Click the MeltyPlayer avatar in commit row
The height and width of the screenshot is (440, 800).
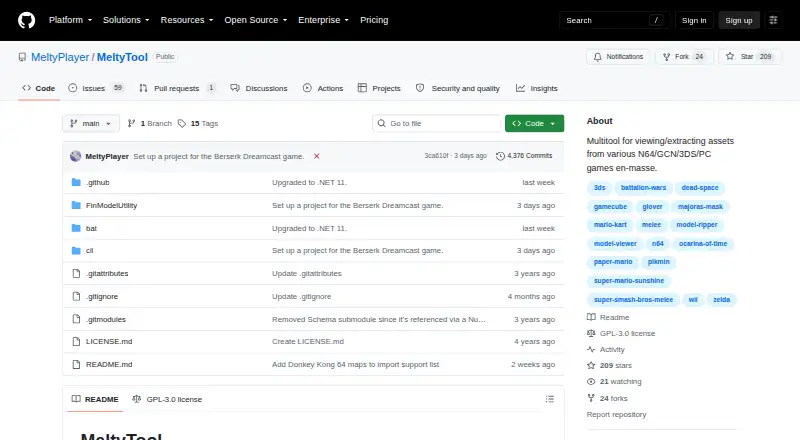click(76, 156)
